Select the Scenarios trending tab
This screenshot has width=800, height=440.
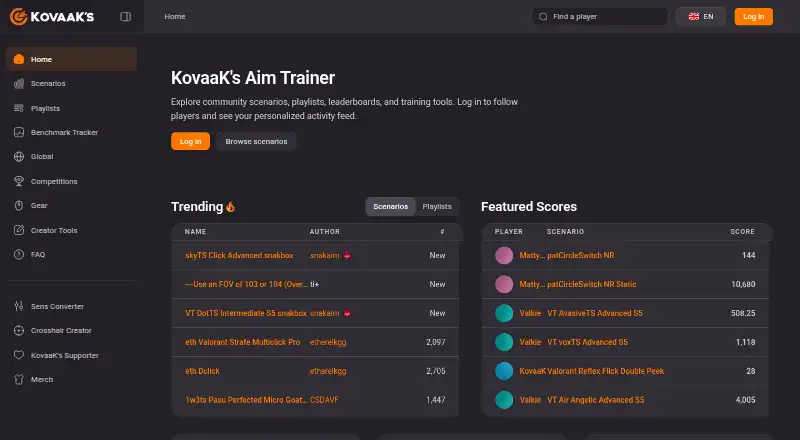click(x=390, y=207)
